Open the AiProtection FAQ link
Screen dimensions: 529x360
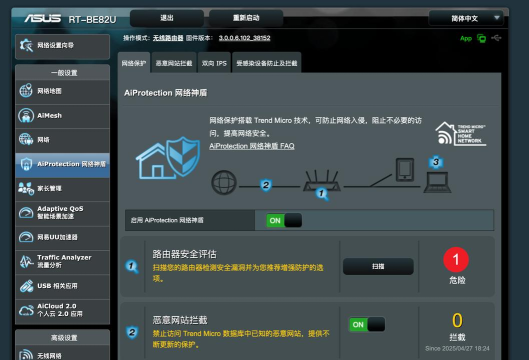point(252,146)
